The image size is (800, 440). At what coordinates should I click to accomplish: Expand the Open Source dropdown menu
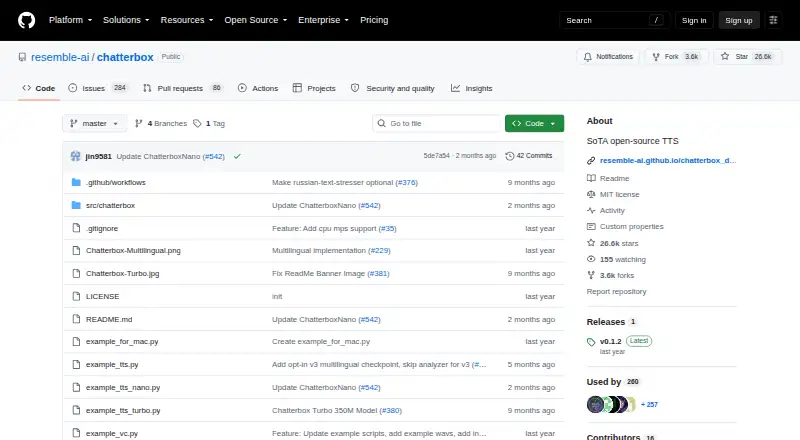(x=256, y=20)
